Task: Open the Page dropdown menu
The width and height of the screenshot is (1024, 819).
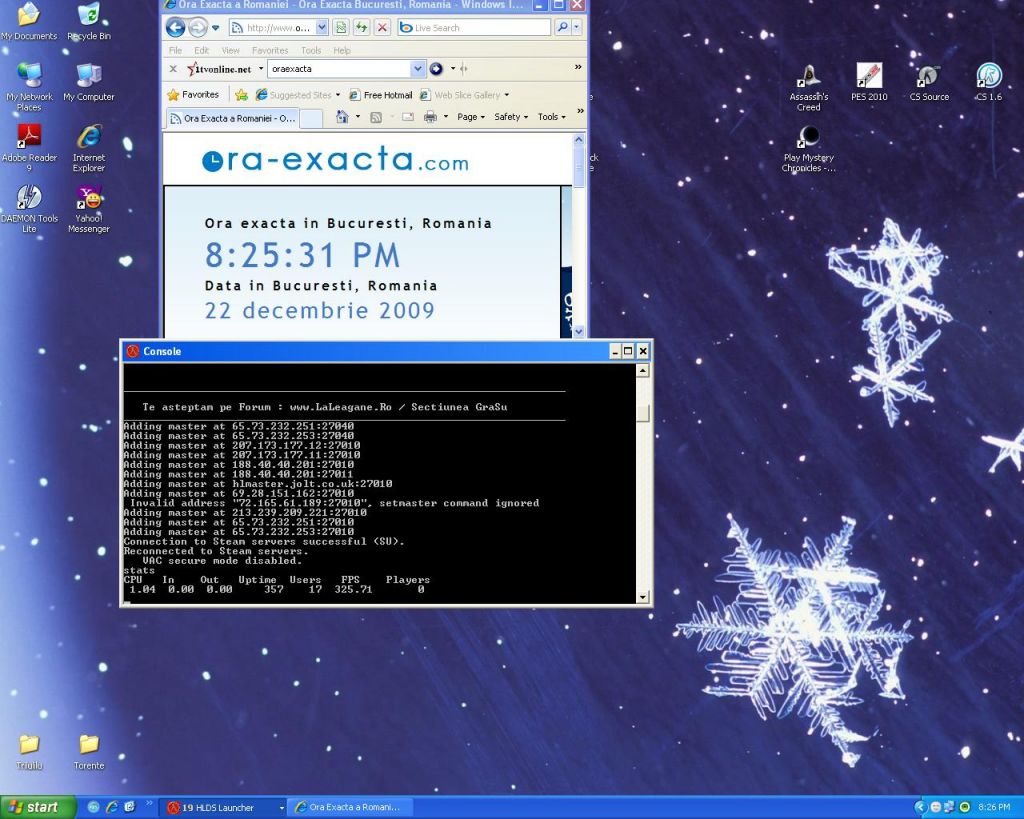Action: (471, 117)
